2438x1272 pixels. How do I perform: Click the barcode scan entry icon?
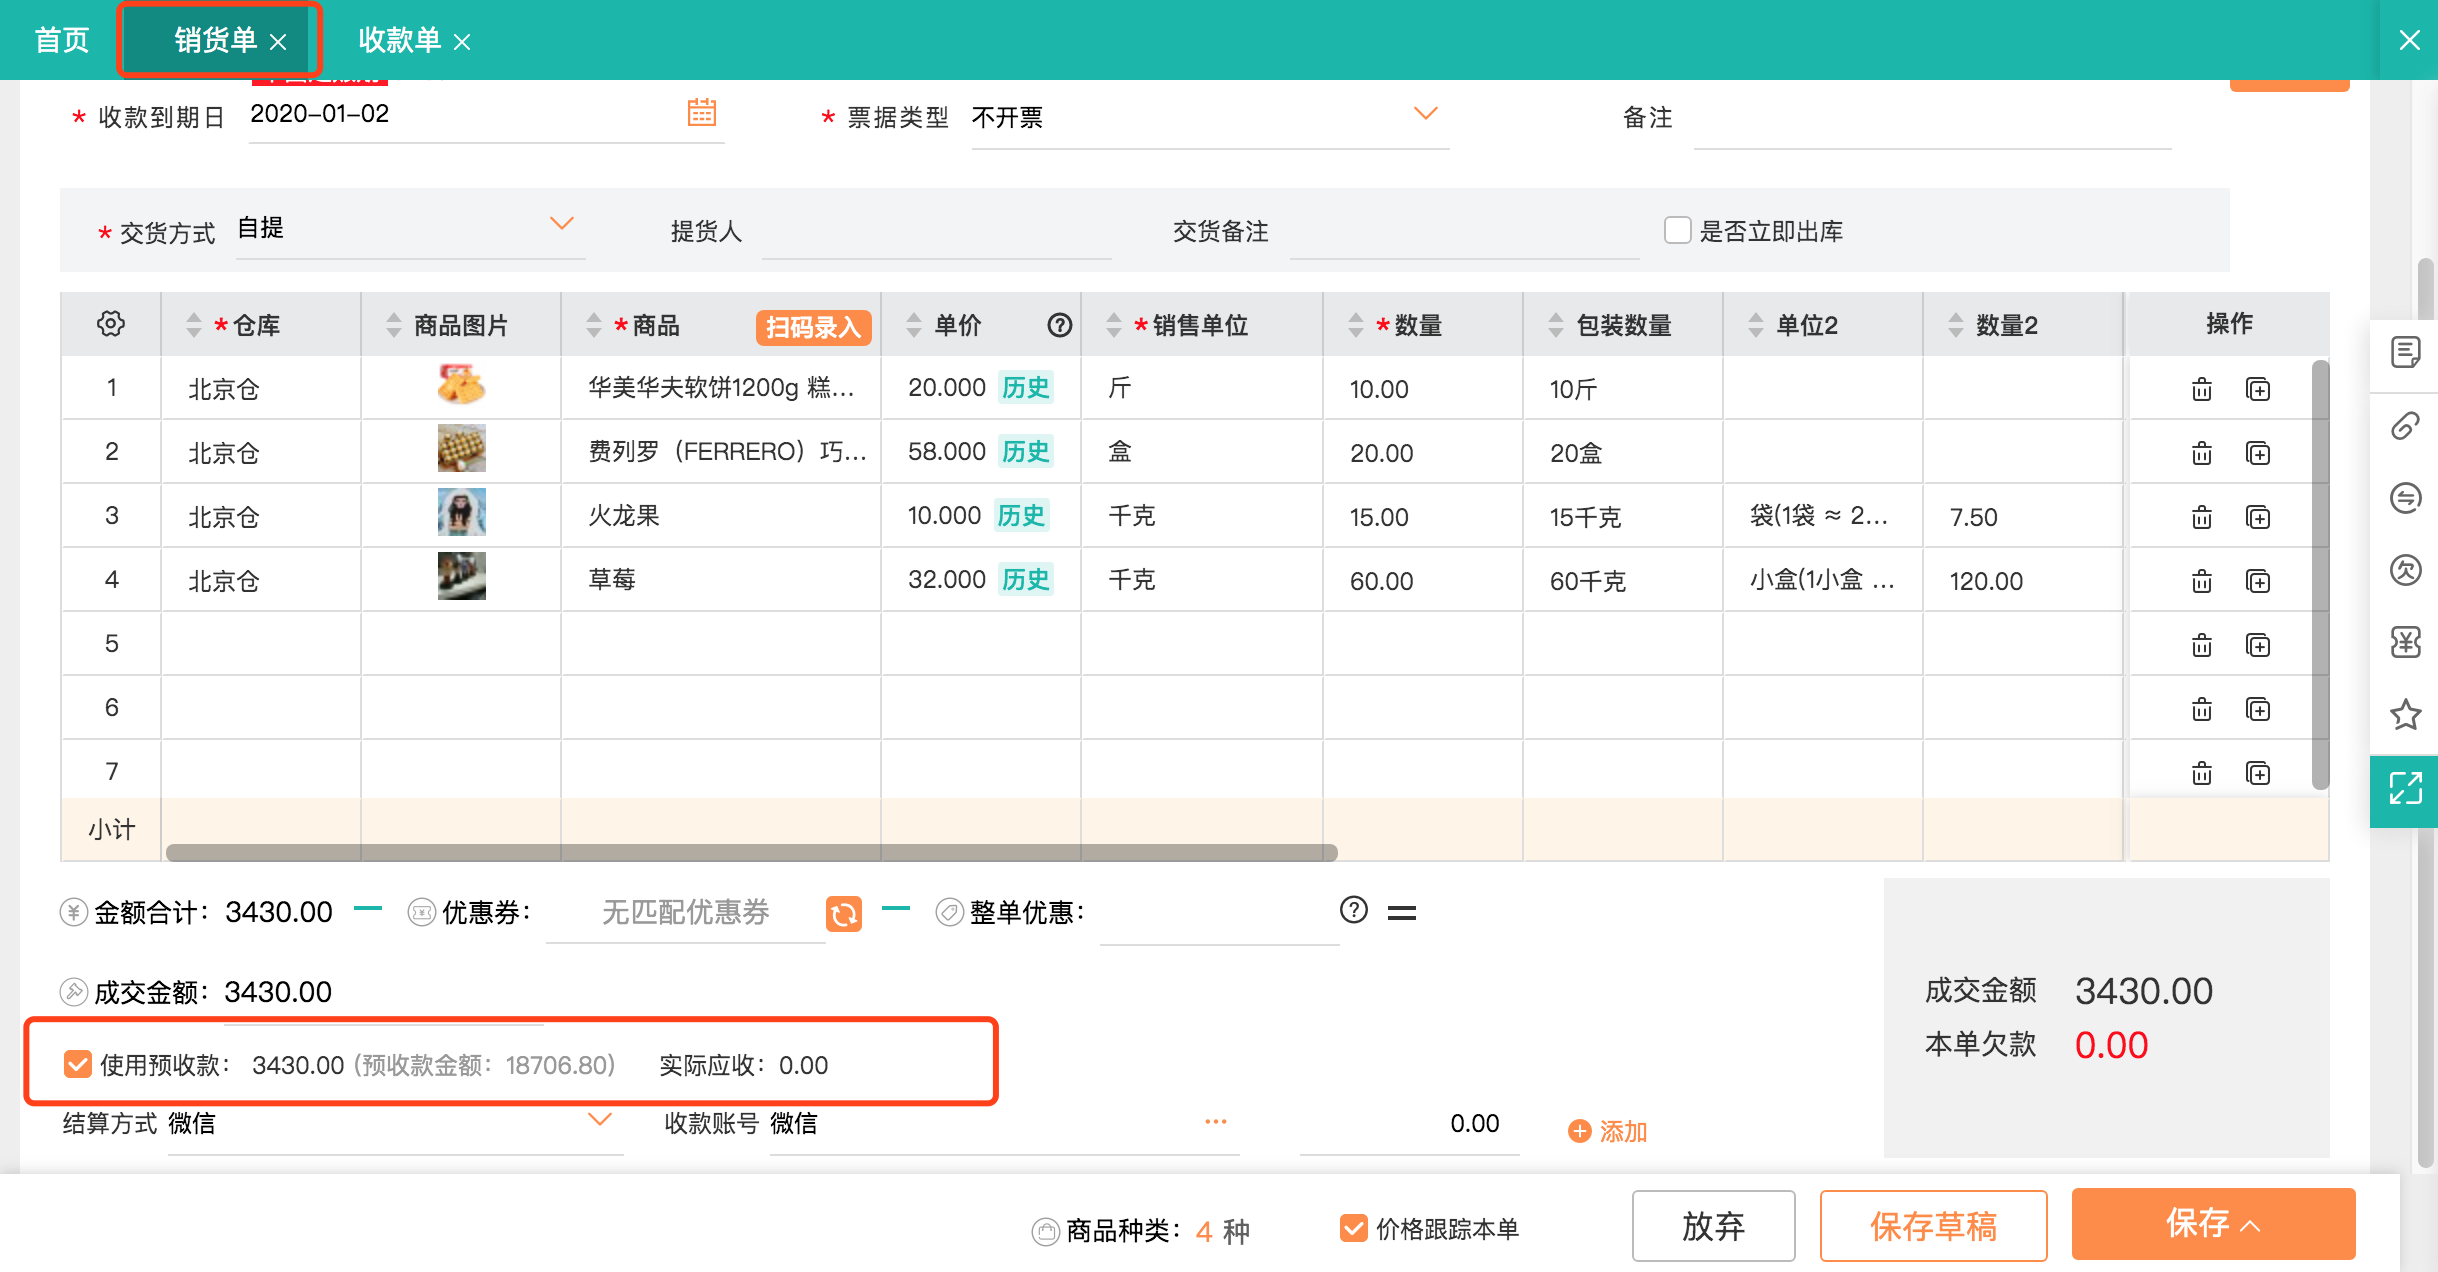click(813, 326)
